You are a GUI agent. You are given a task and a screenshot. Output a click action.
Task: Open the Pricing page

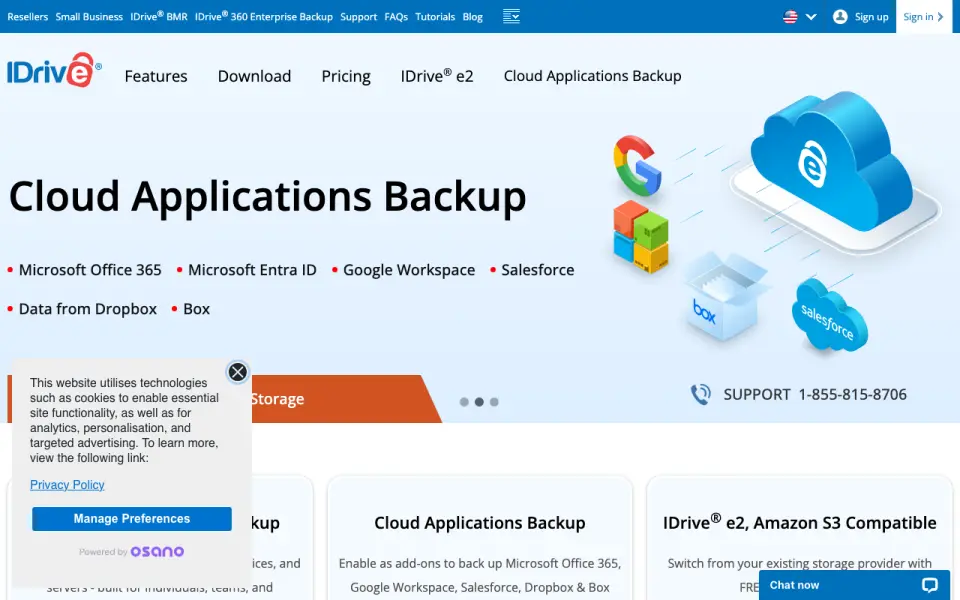pos(346,77)
